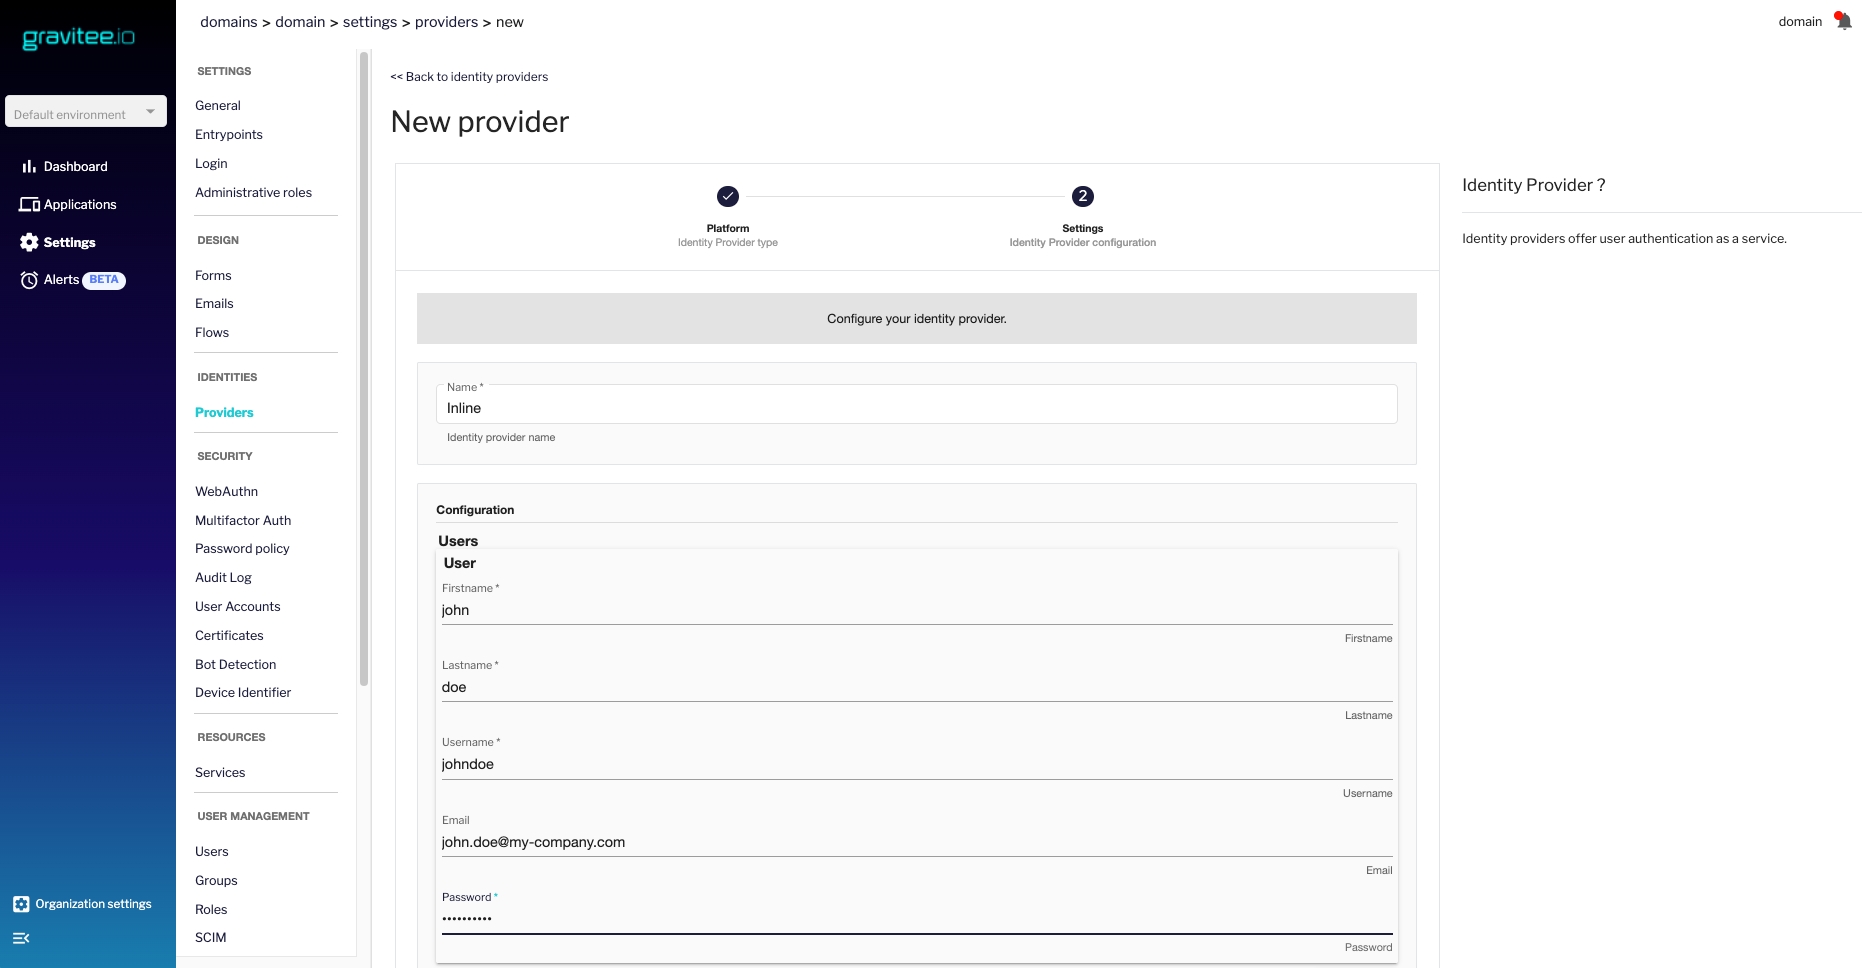Open Password policy in Security section
Image resolution: width=1862 pixels, height=968 pixels.
click(x=242, y=548)
